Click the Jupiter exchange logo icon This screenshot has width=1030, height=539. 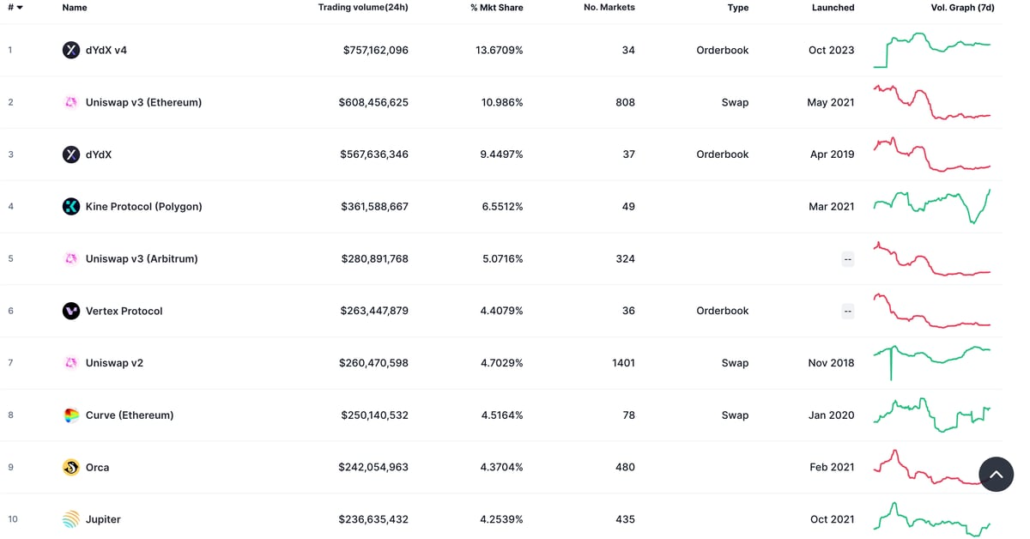tap(71, 519)
